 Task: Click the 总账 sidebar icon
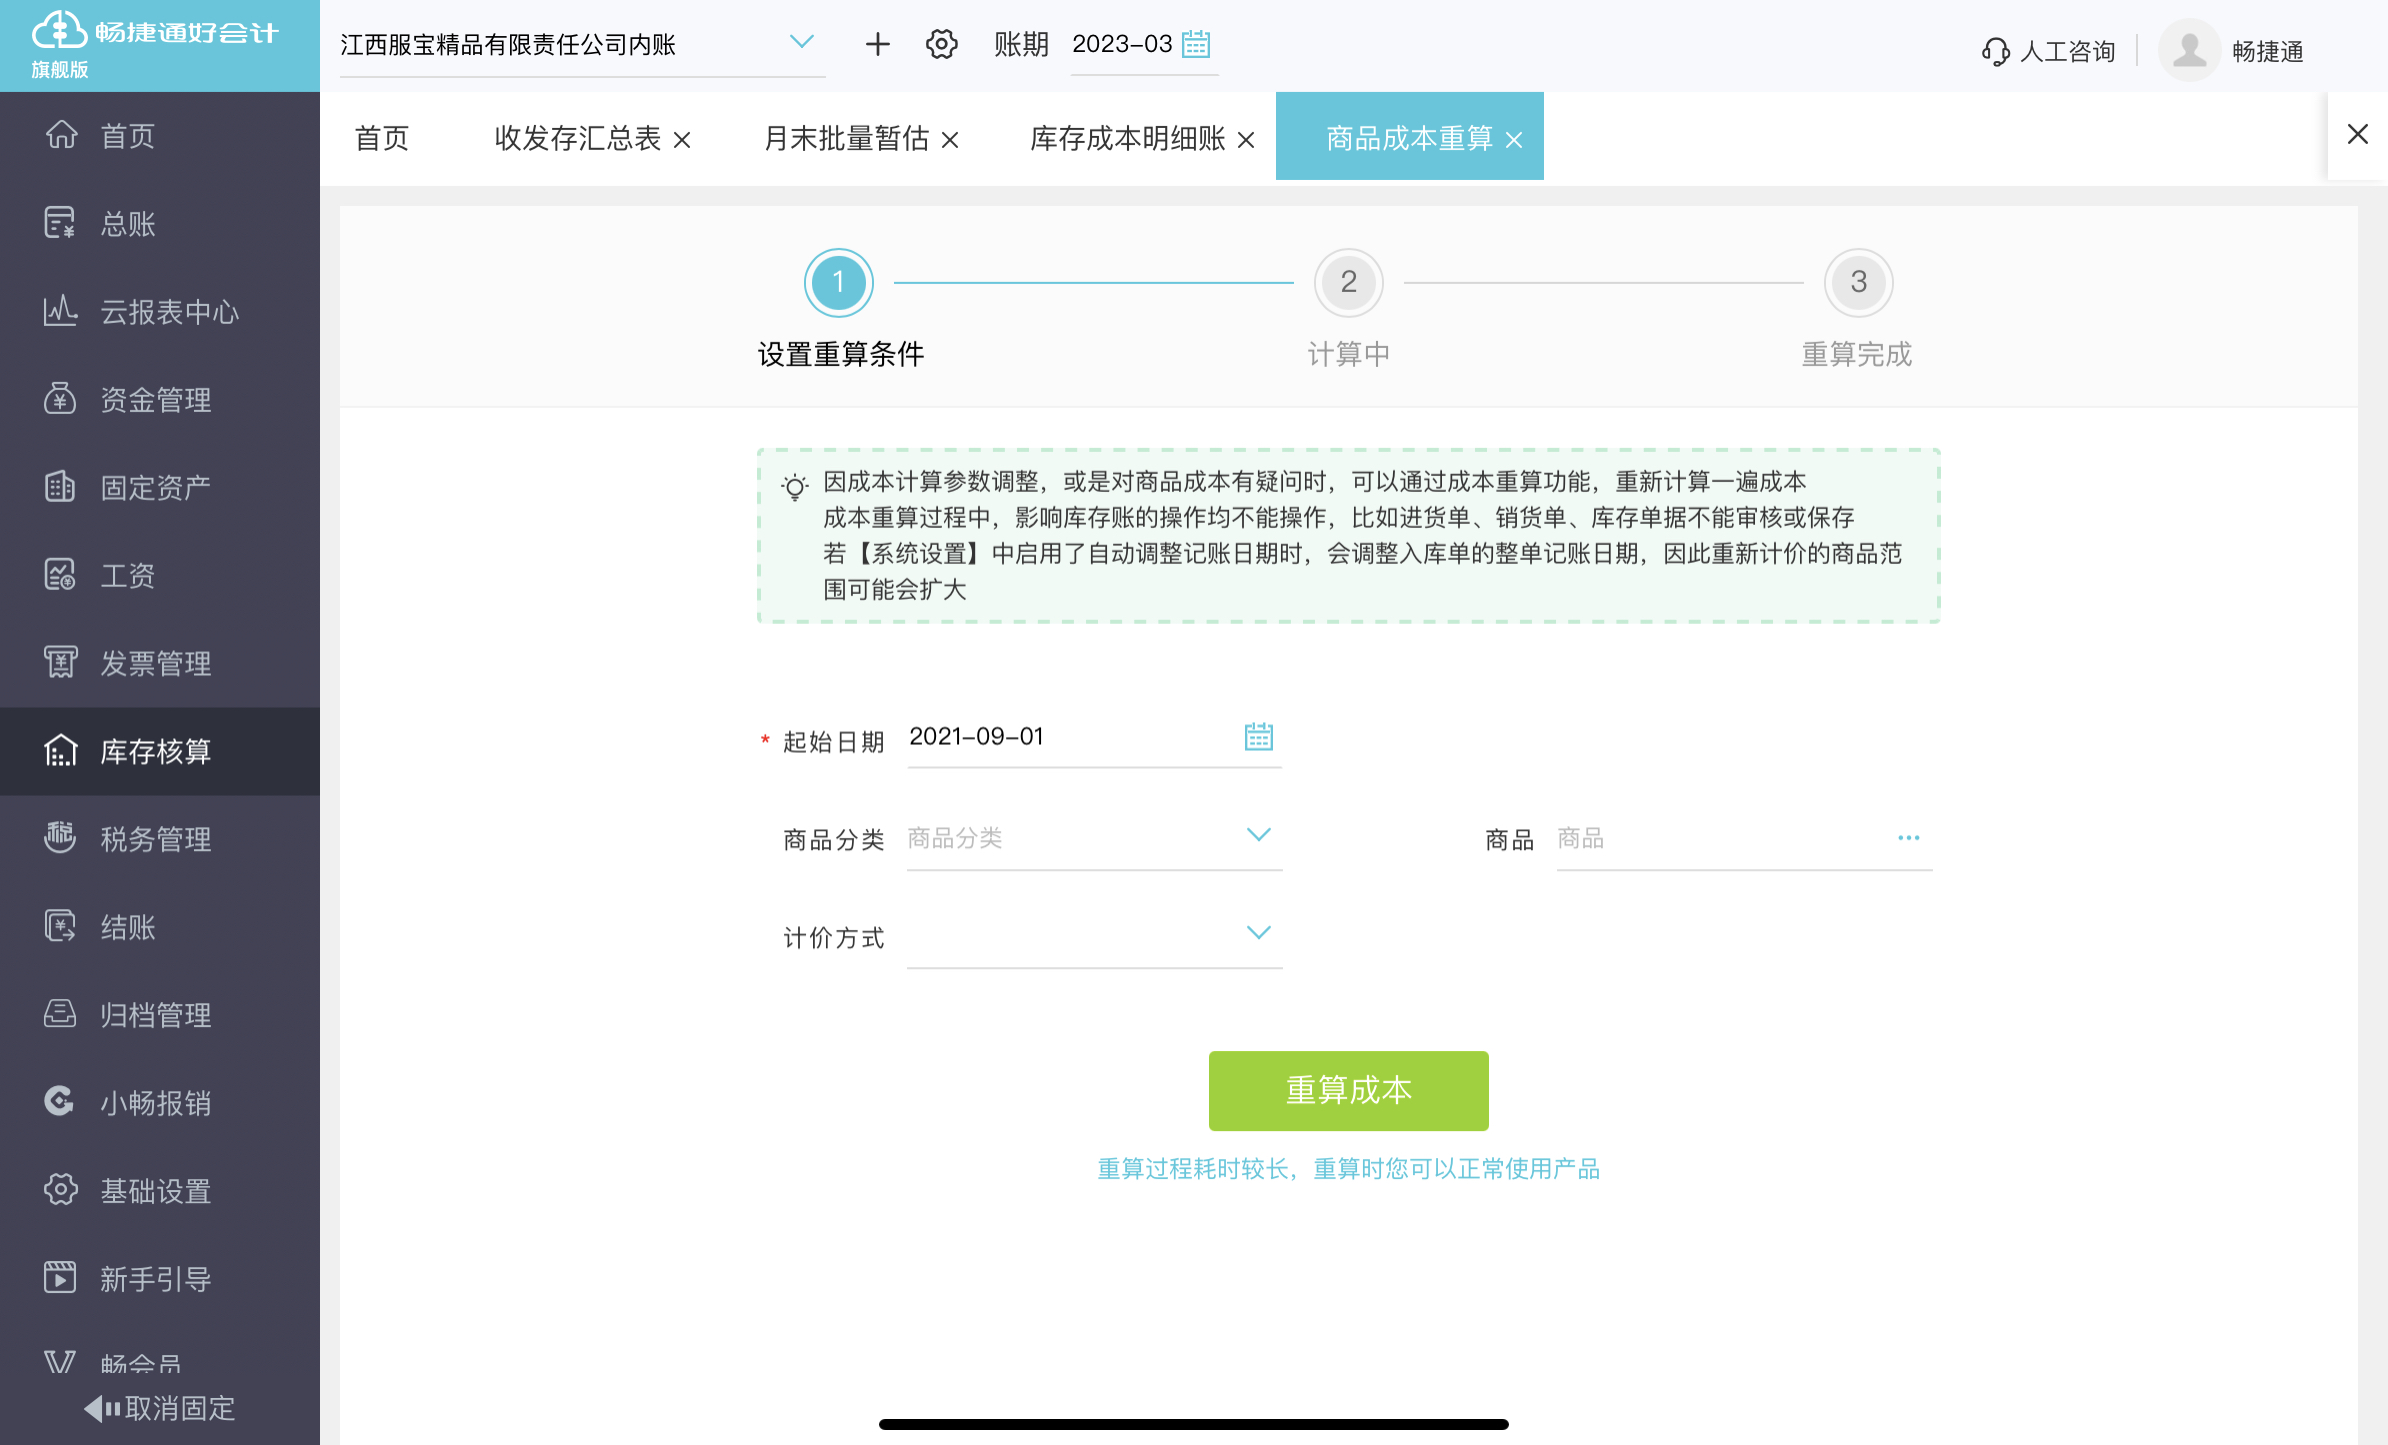tap(60, 223)
